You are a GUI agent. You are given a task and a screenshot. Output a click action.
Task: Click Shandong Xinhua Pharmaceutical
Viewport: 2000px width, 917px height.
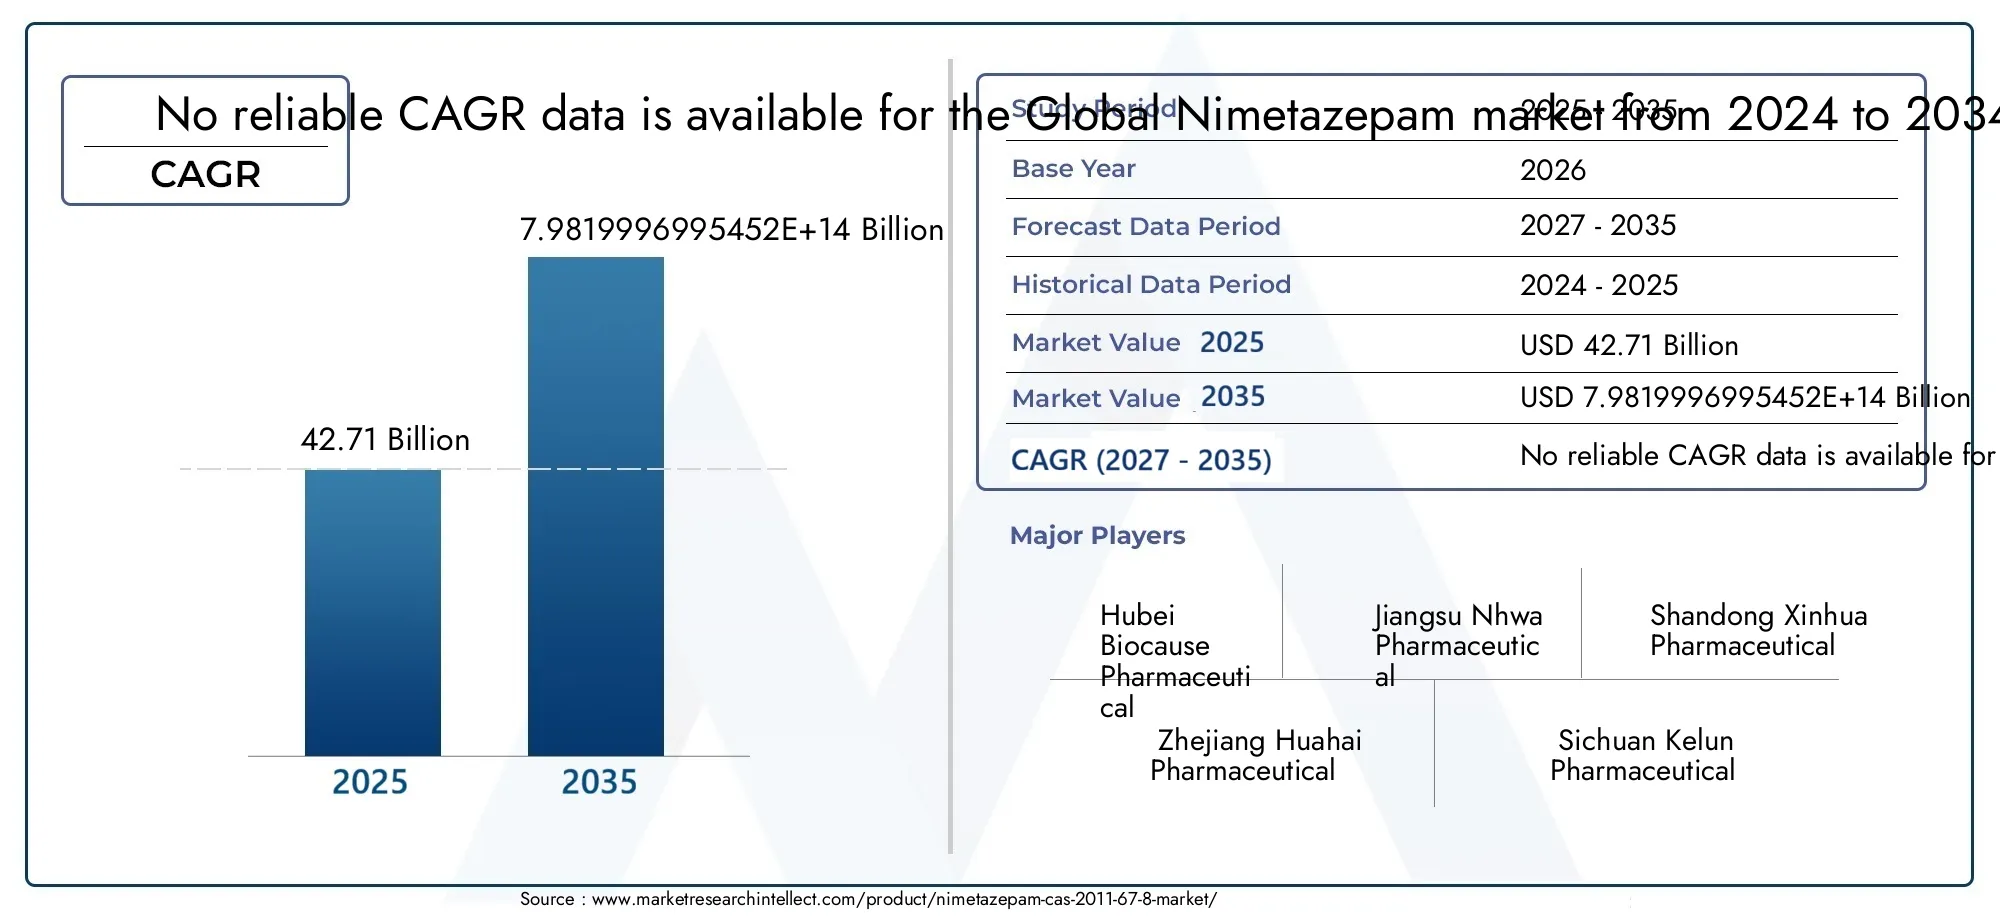(x=1758, y=630)
